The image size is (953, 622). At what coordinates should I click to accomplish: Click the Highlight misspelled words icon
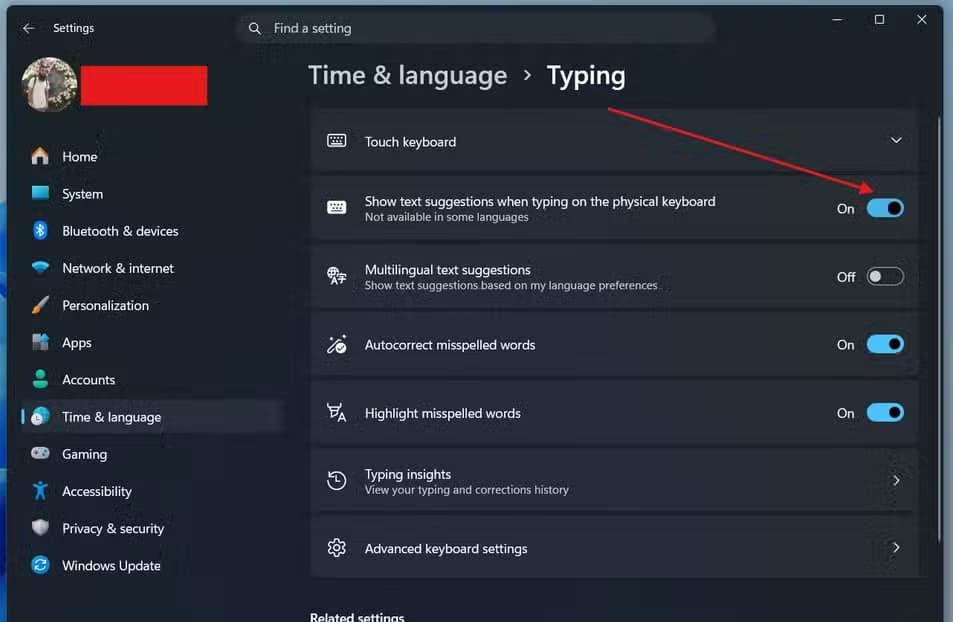[337, 412]
